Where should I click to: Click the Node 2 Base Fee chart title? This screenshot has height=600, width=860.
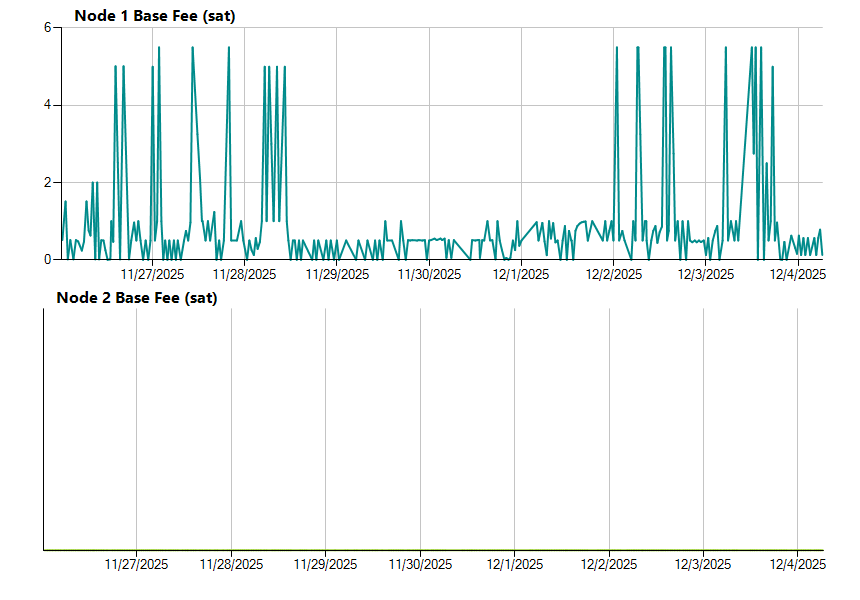137,297
